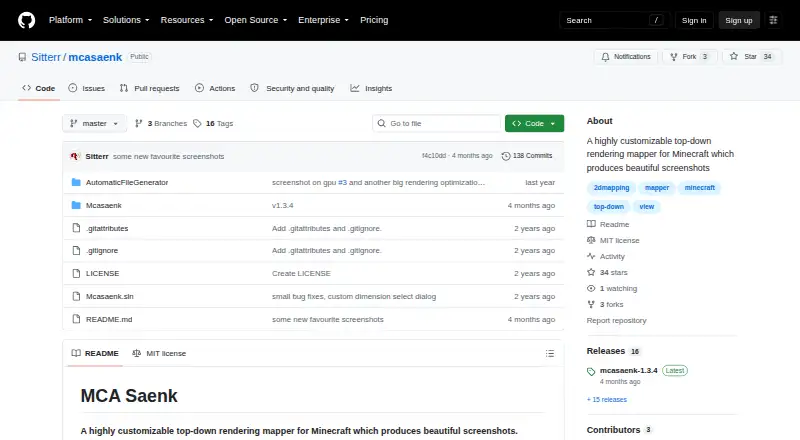The height and width of the screenshot is (440, 800).
Task: Open the view topic tag
Action: click(x=646, y=207)
